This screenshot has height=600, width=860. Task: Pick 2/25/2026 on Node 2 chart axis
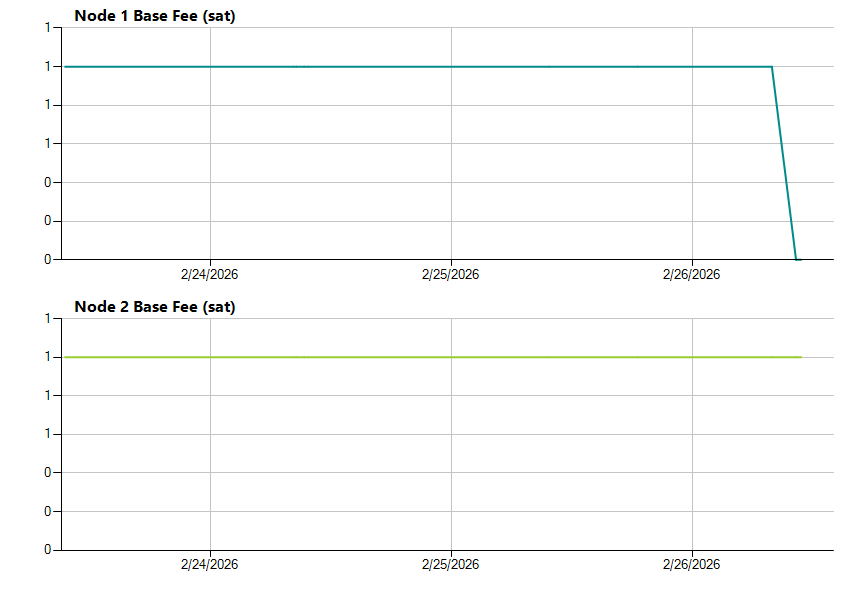tap(451, 564)
